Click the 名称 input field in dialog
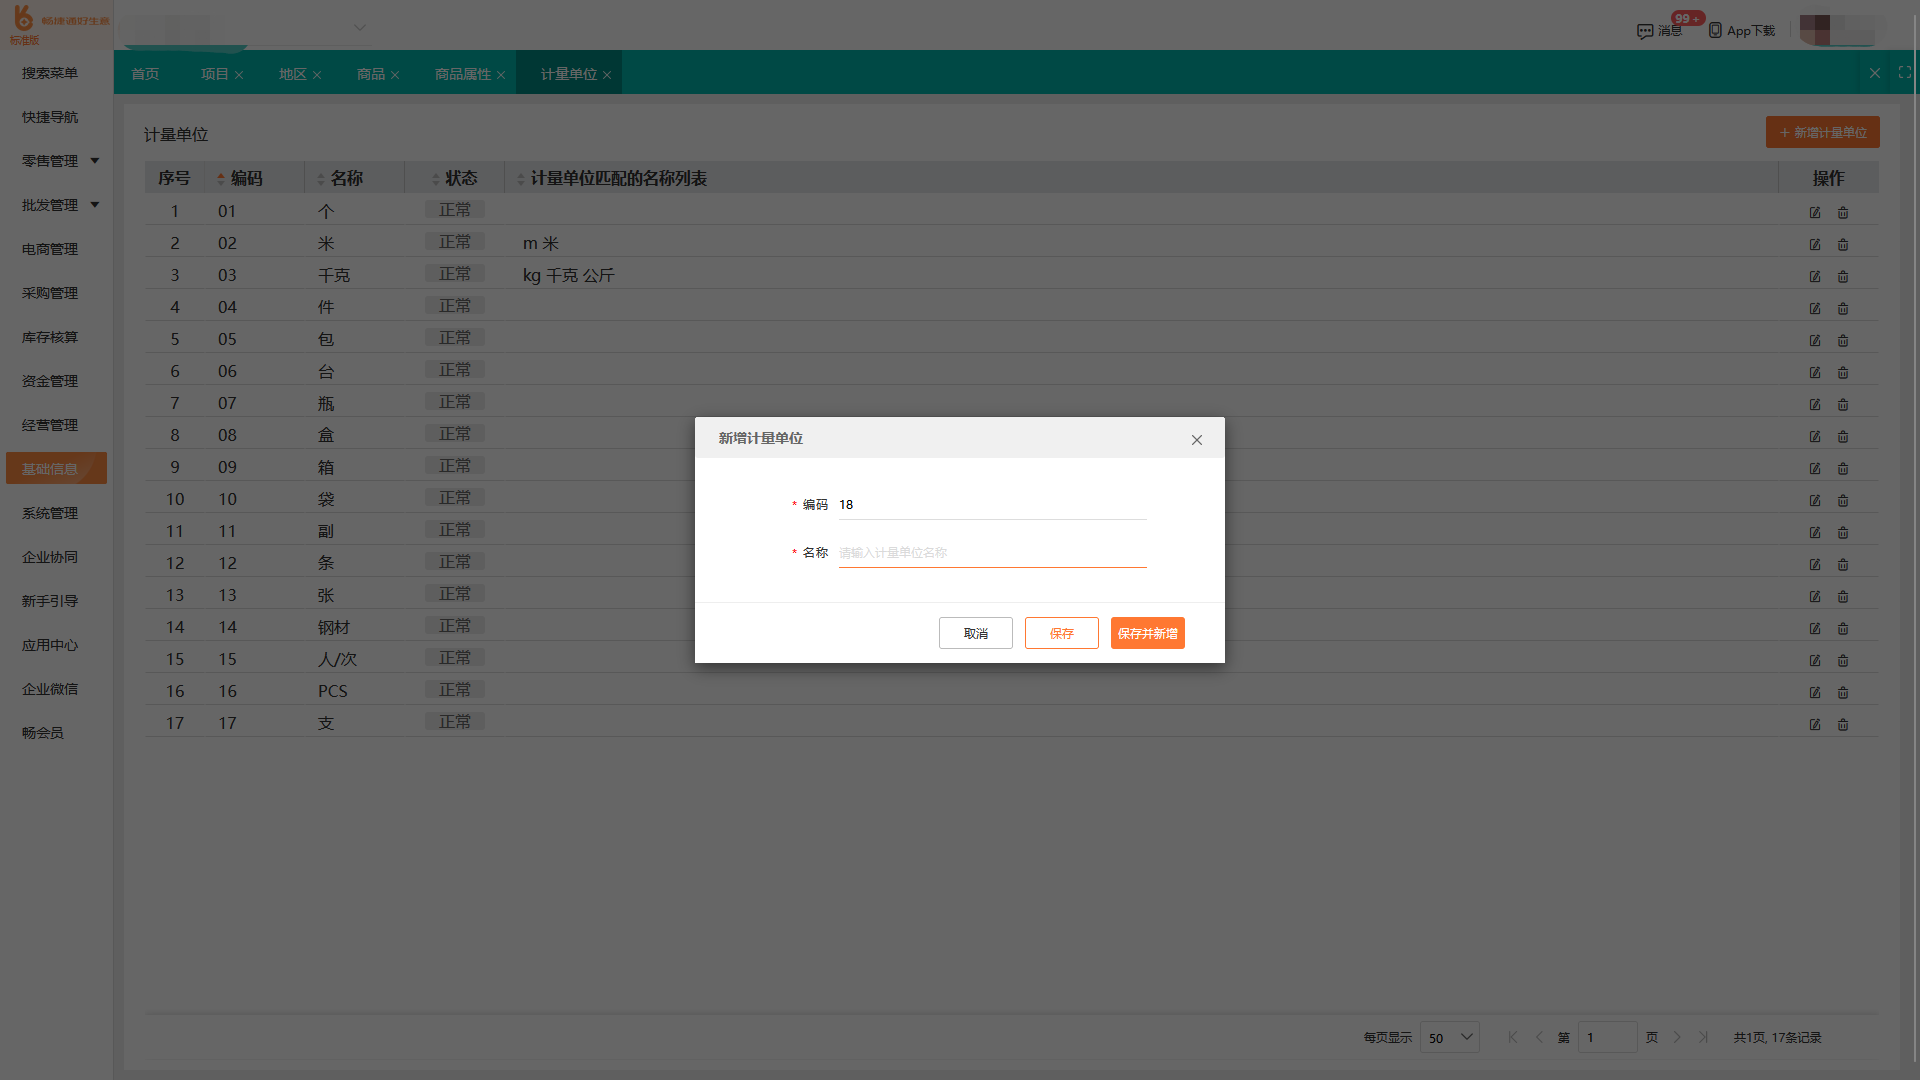 point(992,553)
